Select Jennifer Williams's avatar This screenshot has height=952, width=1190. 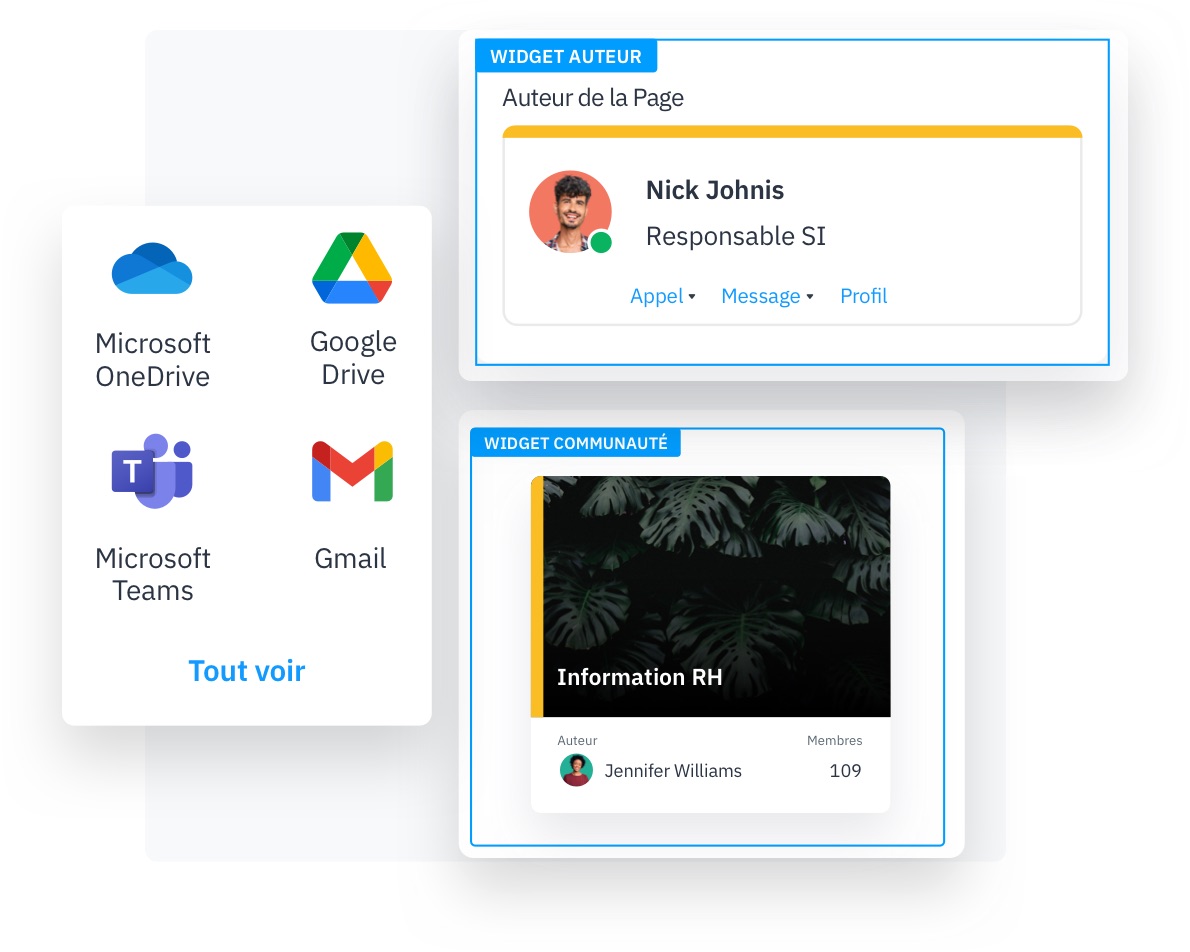[576, 770]
